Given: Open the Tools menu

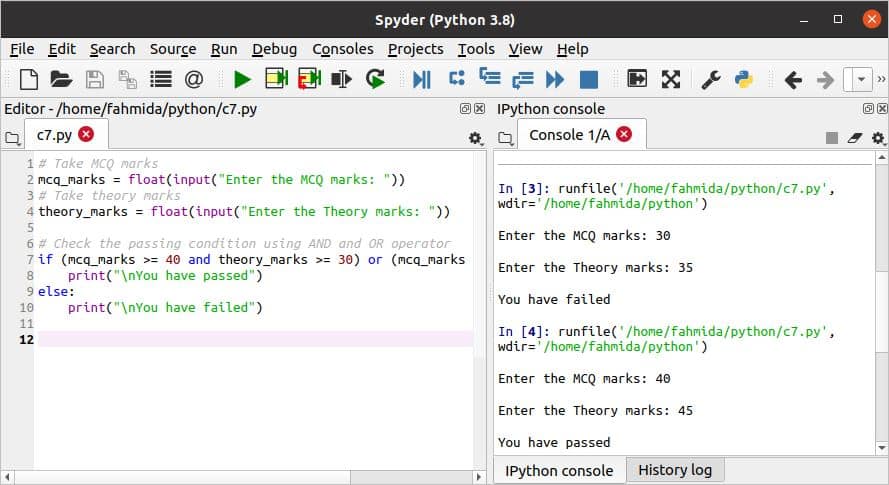Looking at the screenshot, I should pos(476,49).
